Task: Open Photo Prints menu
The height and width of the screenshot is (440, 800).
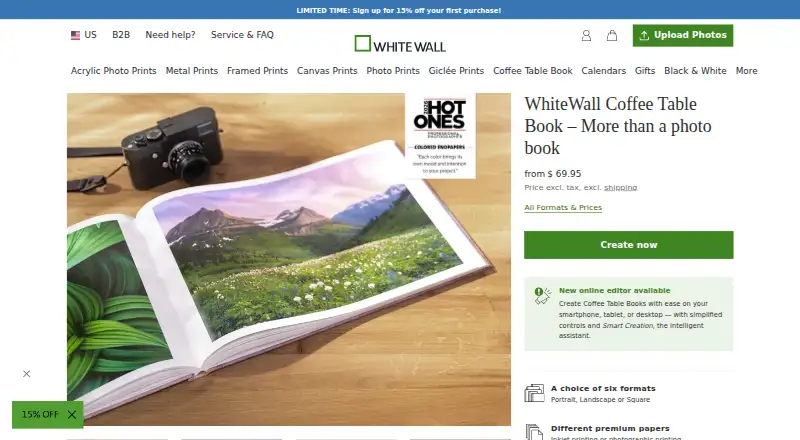Action: 393,71
